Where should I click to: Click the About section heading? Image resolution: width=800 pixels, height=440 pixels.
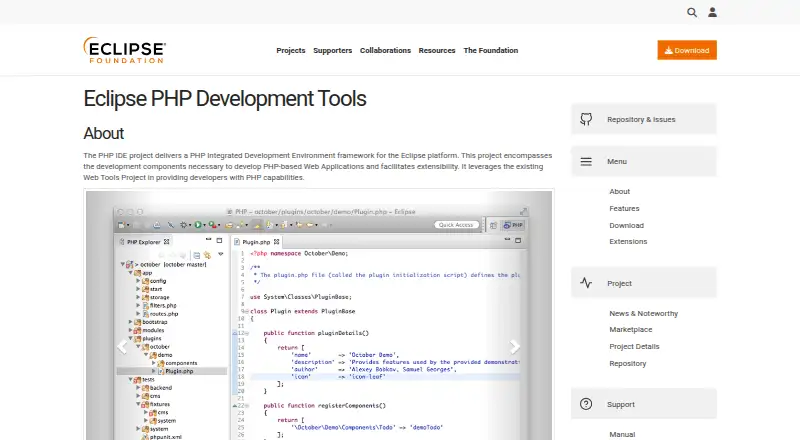(x=104, y=133)
